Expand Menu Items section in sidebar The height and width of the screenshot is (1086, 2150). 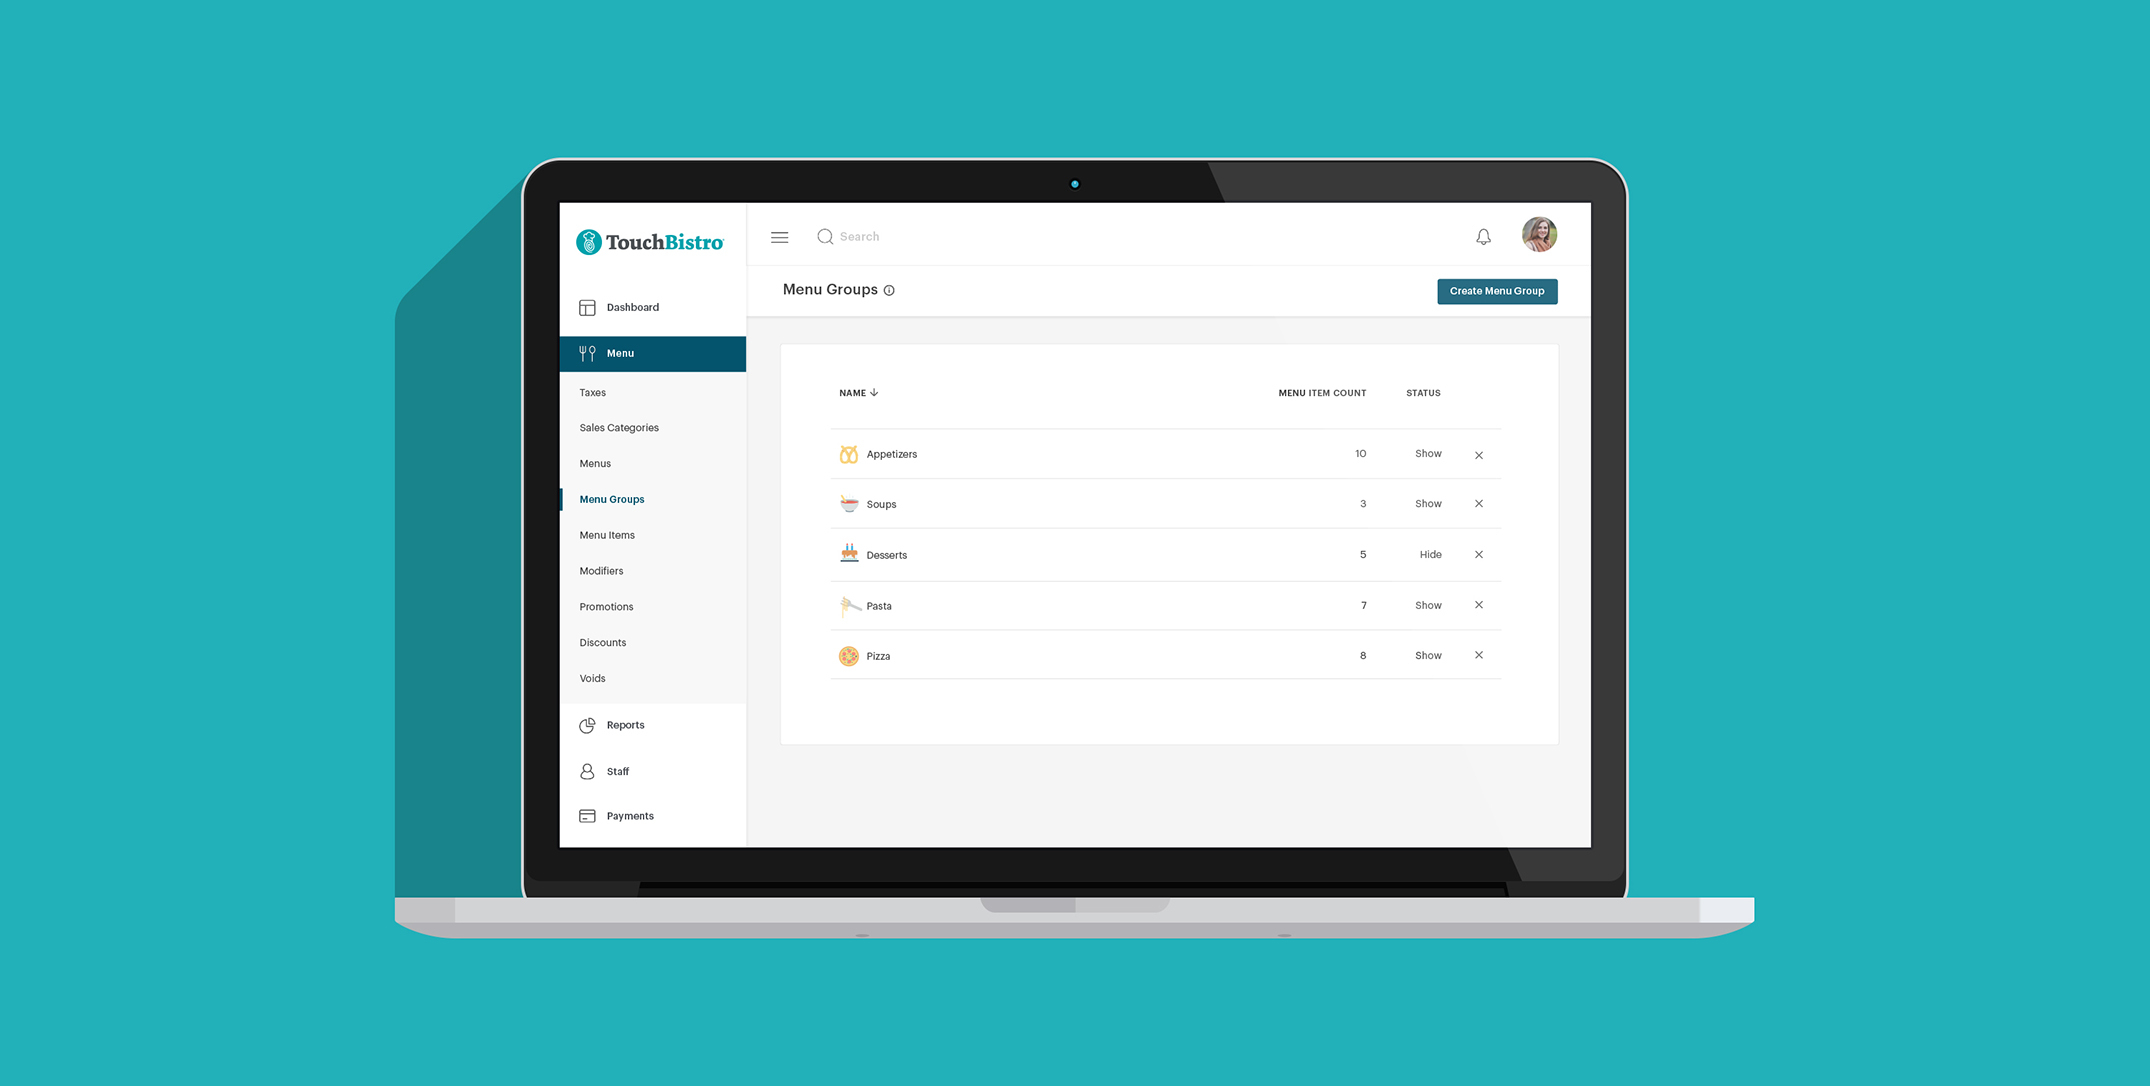tap(606, 533)
